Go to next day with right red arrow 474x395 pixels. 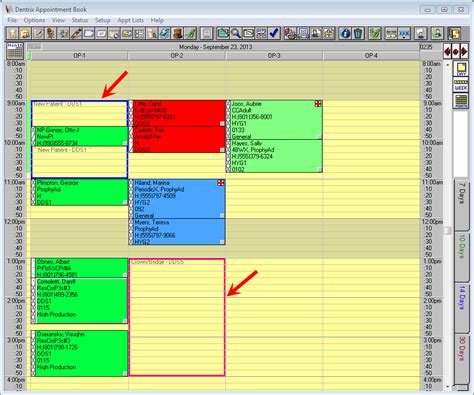(464, 51)
